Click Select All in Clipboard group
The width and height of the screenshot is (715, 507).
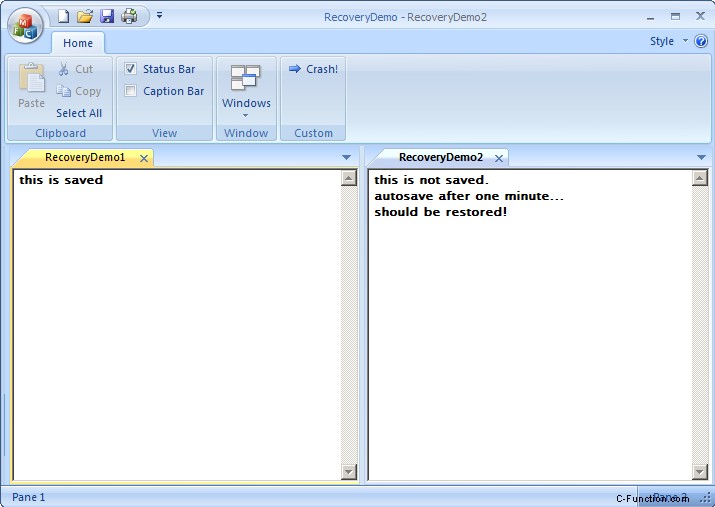[x=79, y=113]
